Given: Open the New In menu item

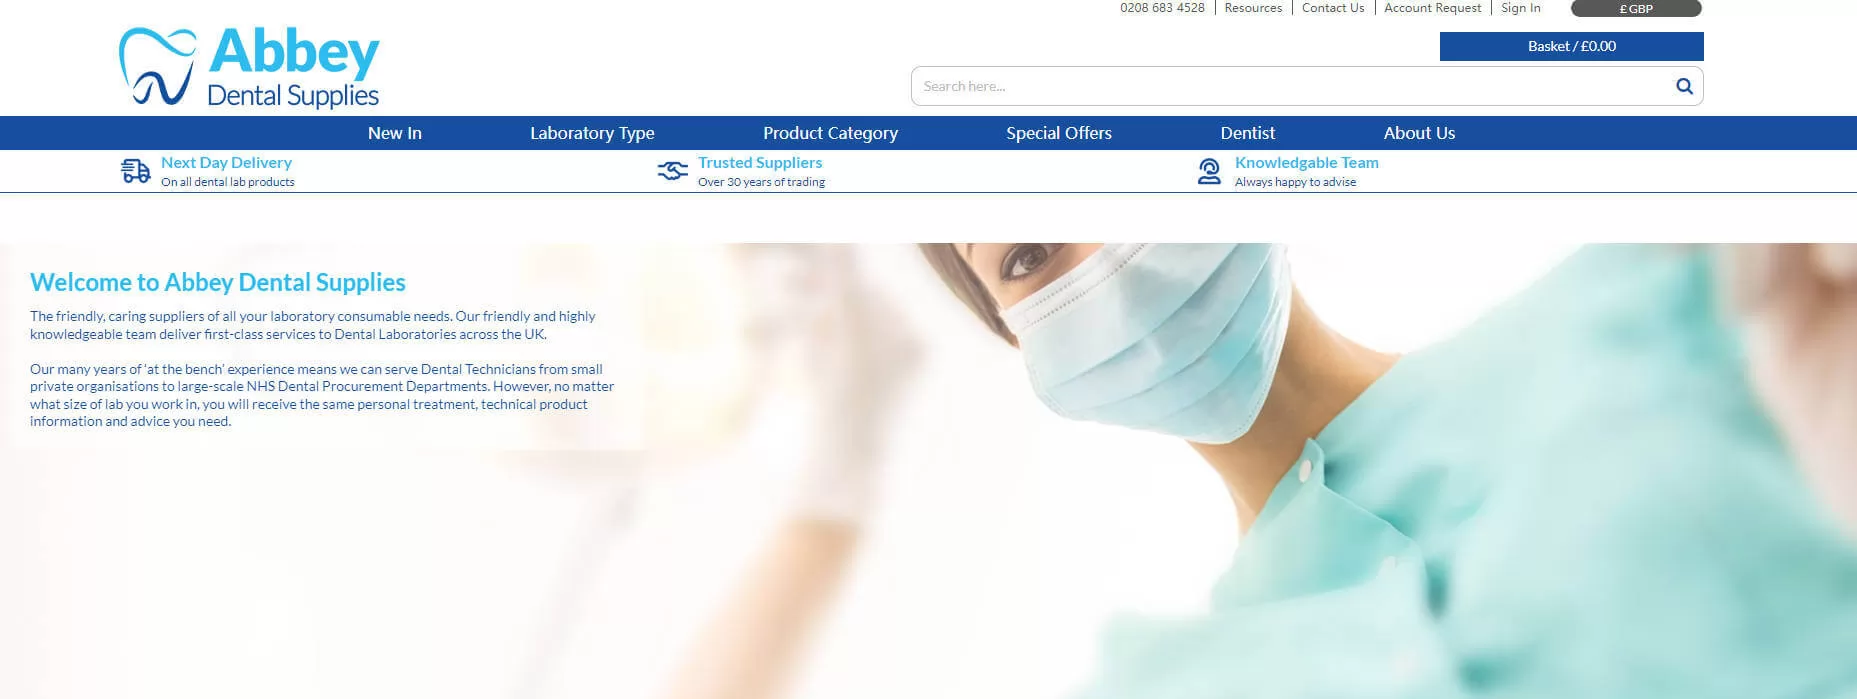Looking at the screenshot, I should 394,133.
